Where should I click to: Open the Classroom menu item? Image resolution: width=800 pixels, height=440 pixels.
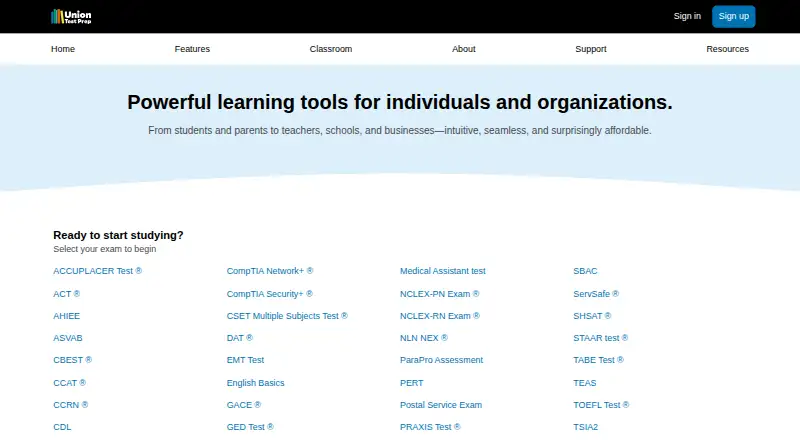pos(331,49)
